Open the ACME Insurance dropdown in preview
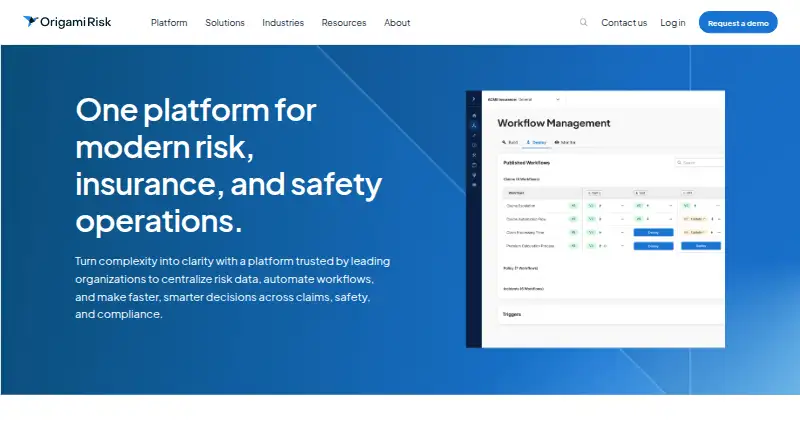 tap(524, 100)
